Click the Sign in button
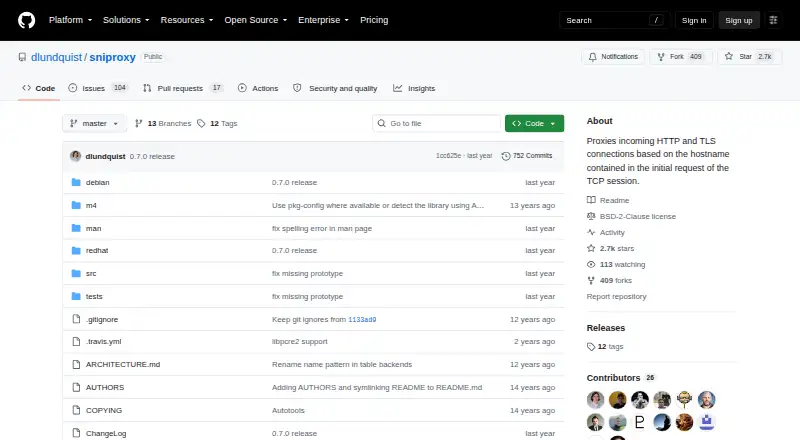Viewport: 800px width, 440px height. pos(694,20)
